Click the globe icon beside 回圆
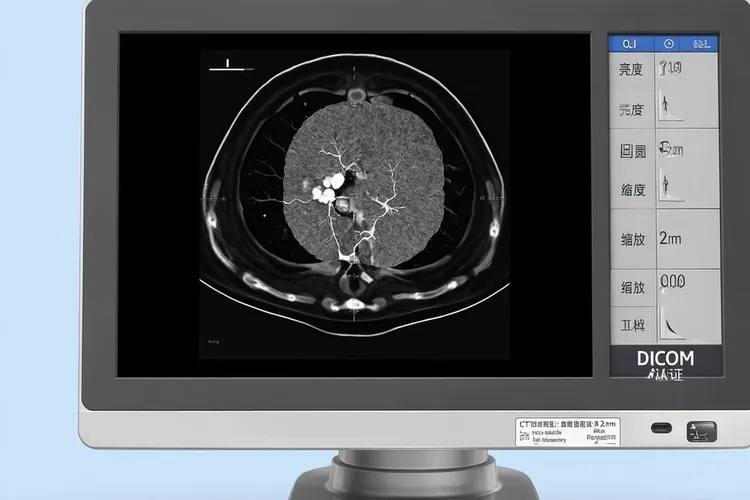Image resolution: width=750 pixels, height=500 pixels. click(x=665, y=148)
